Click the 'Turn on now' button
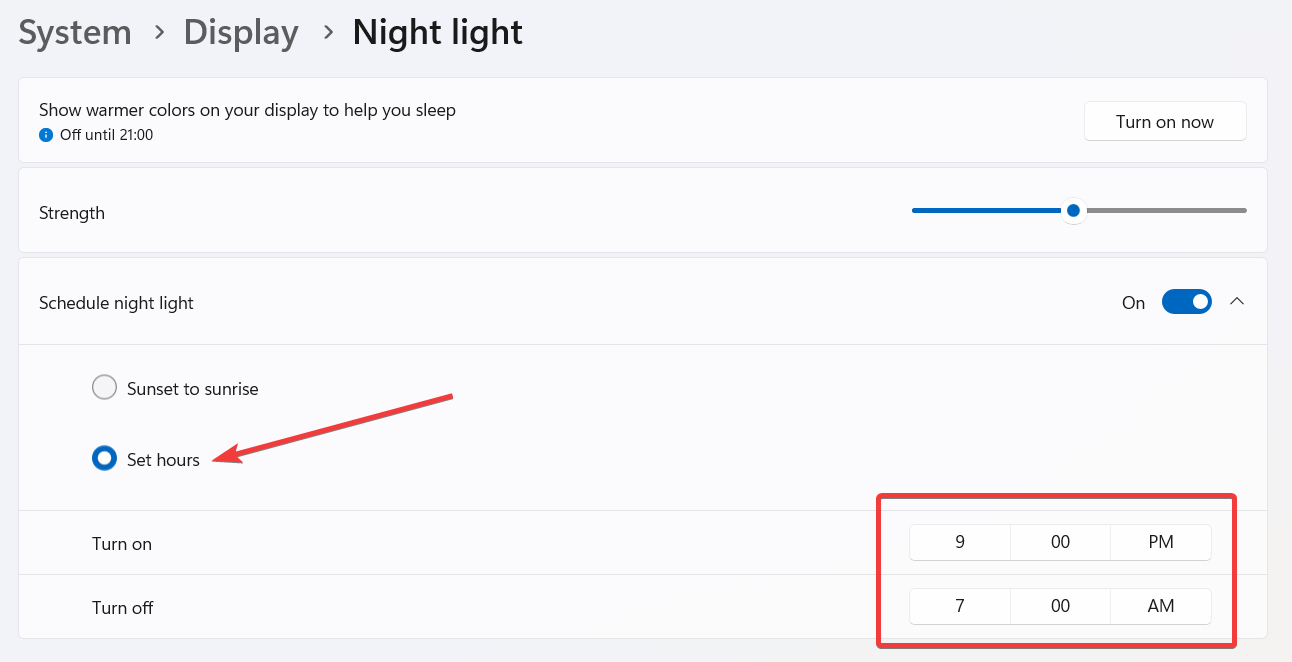1292x662 pixels. pos(1164,121)
